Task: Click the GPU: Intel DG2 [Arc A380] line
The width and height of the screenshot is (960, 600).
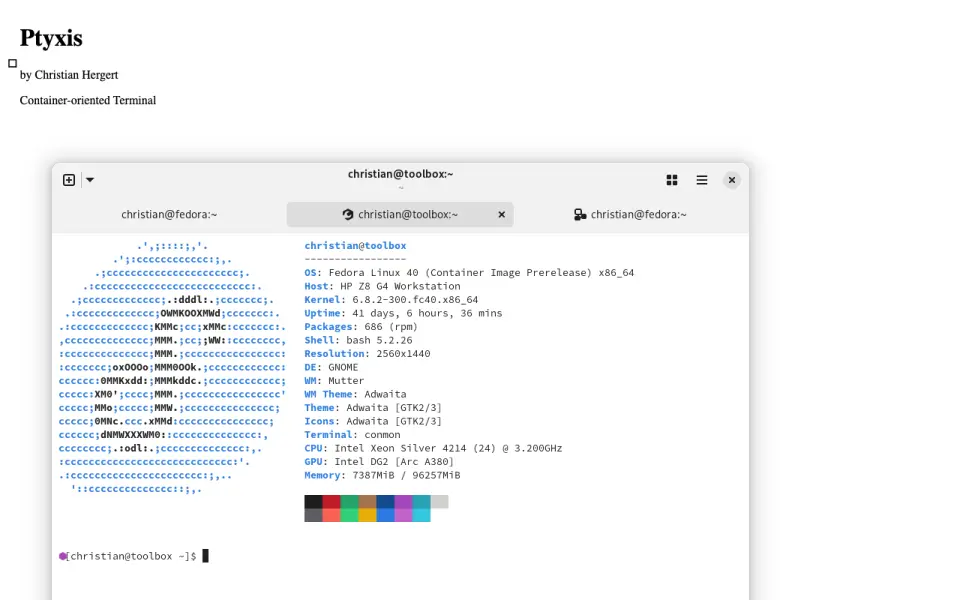Action: coord(379,461)
